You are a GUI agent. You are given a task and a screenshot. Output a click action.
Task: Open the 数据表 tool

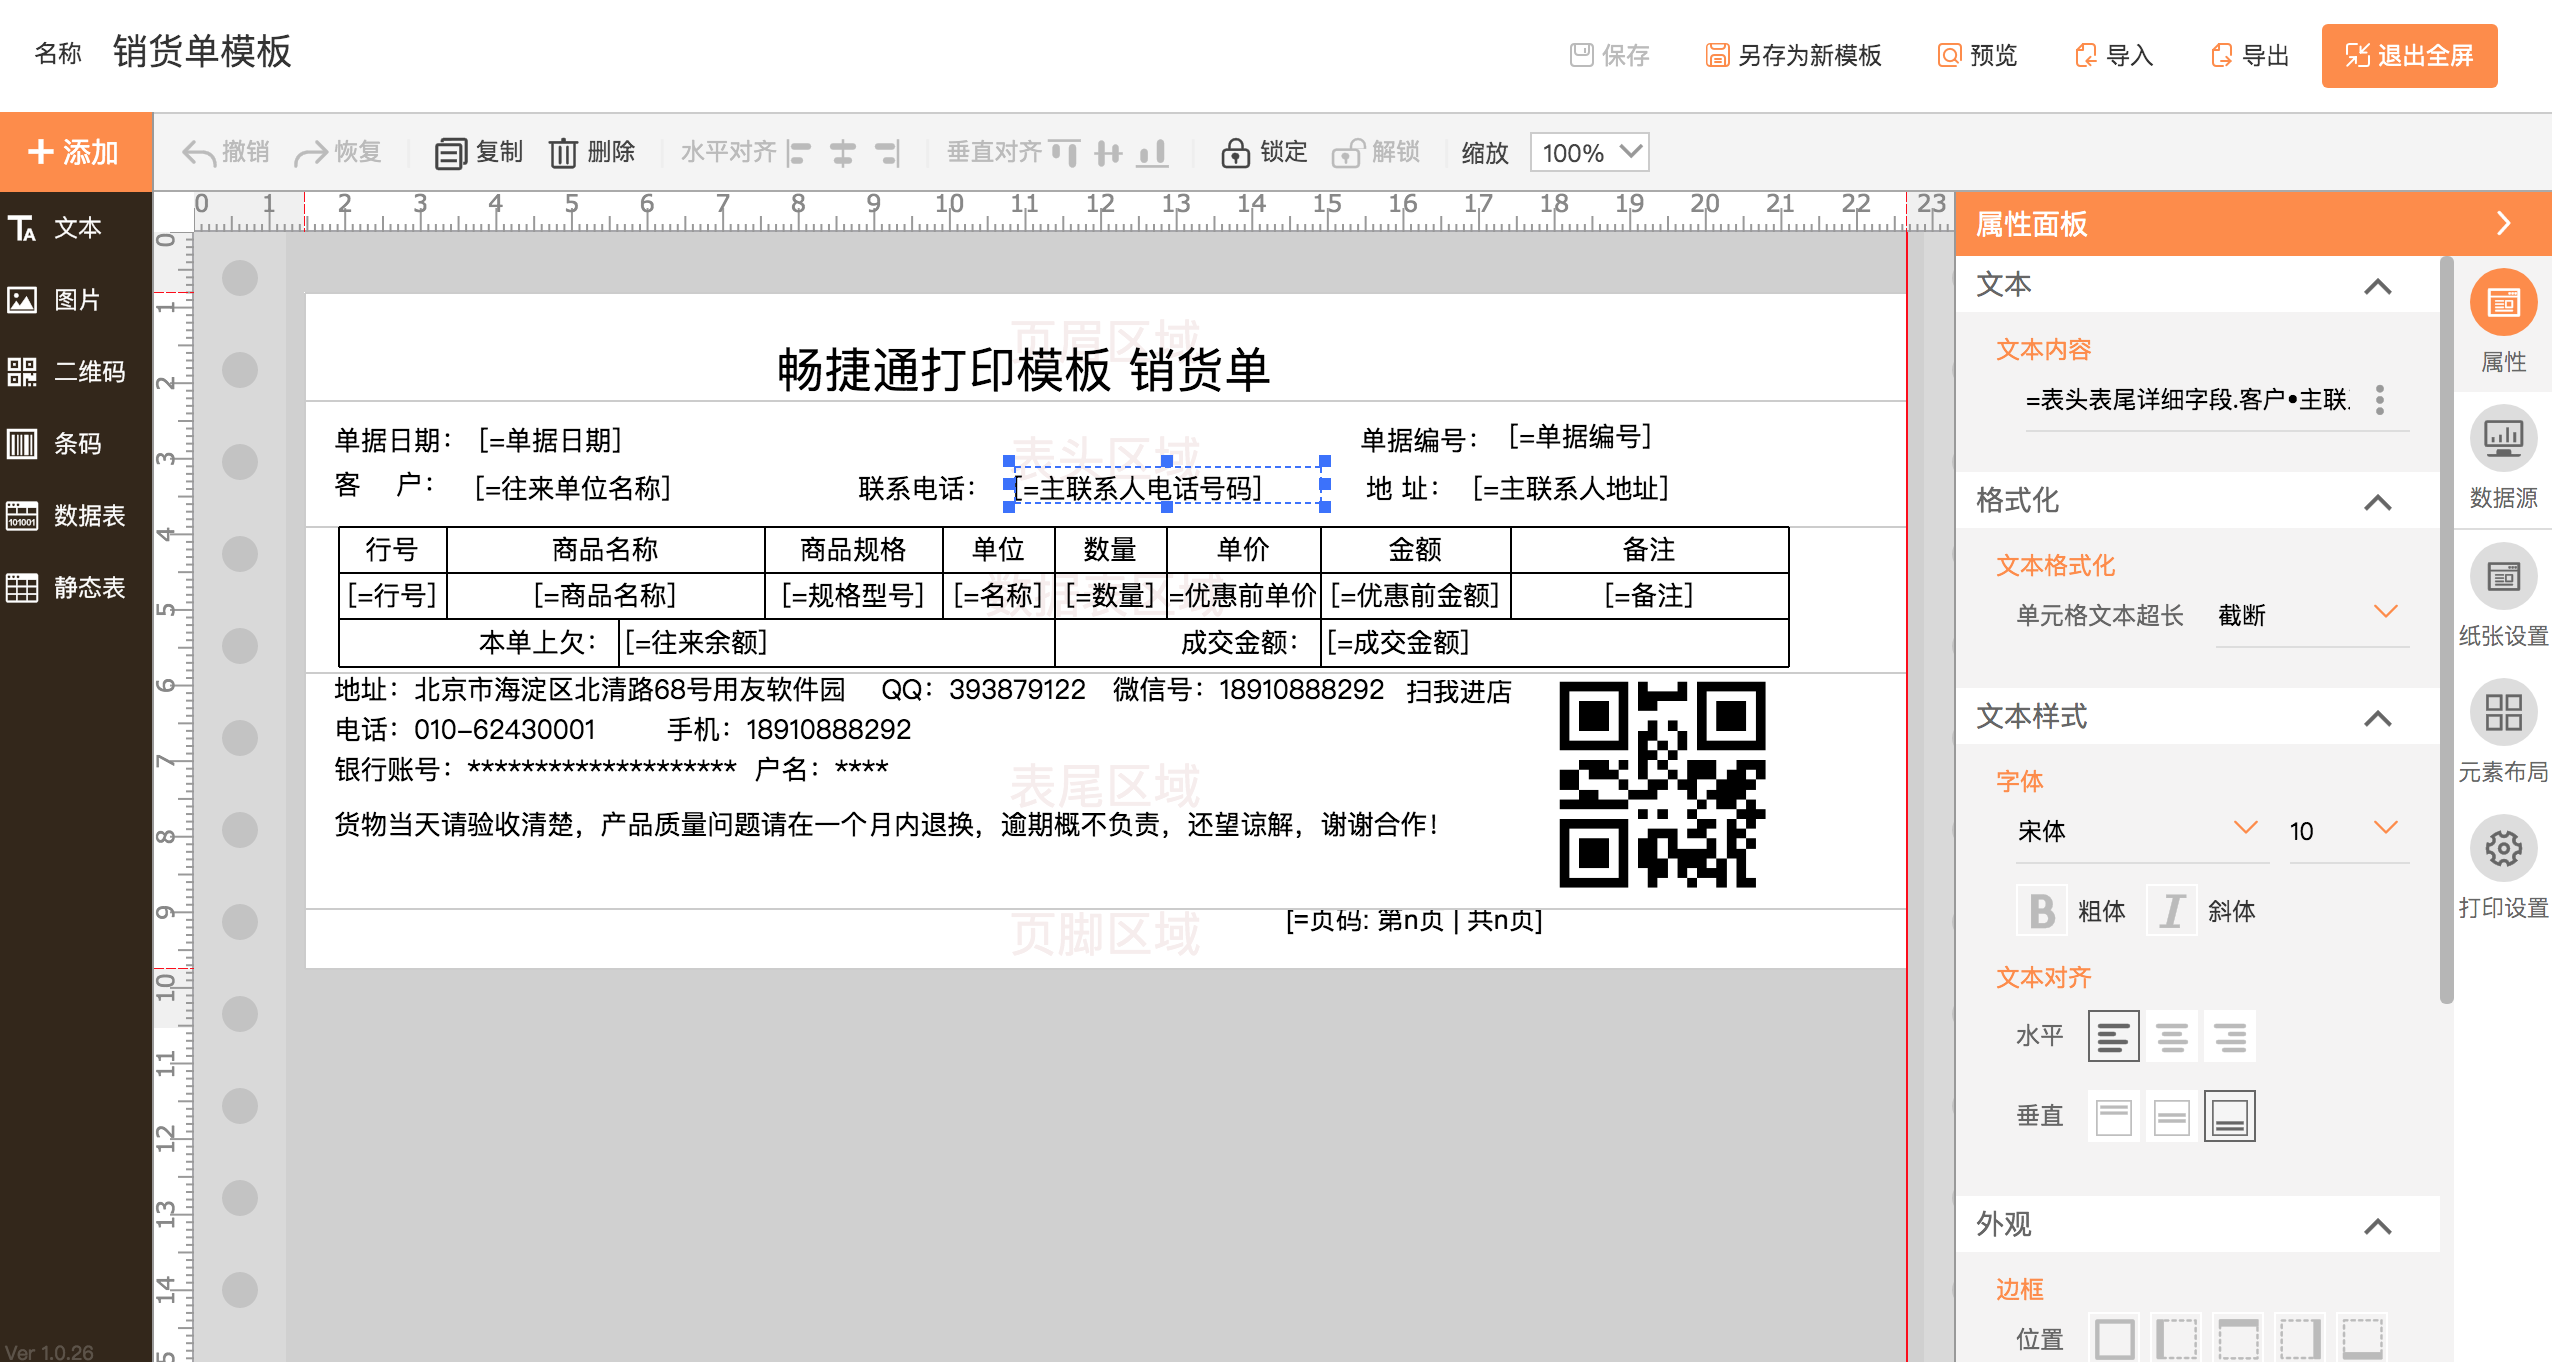point(76,515)
